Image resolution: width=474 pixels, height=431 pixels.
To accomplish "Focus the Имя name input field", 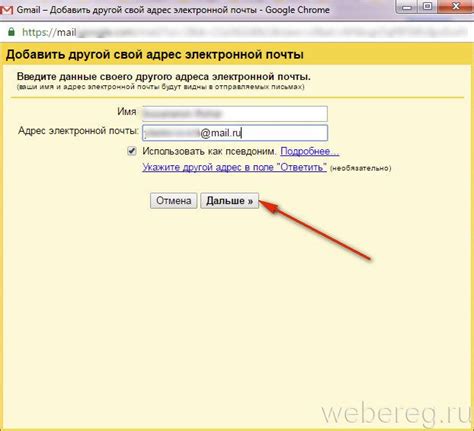I will (235, 114).
